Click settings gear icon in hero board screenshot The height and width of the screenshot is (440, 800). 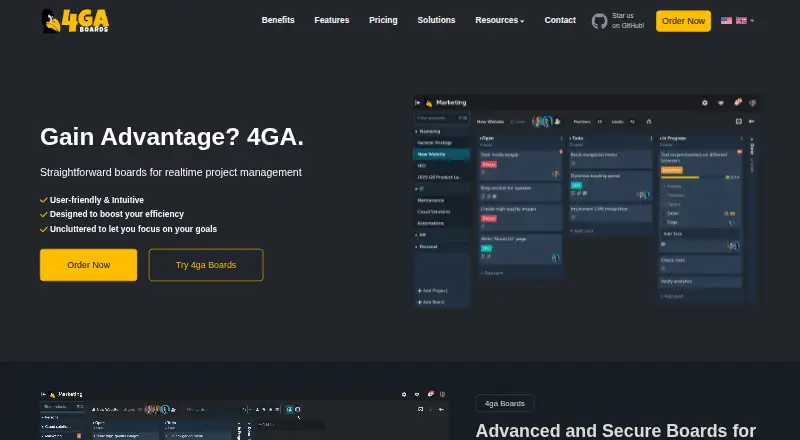pyautogui.click(x=705, y=103)
